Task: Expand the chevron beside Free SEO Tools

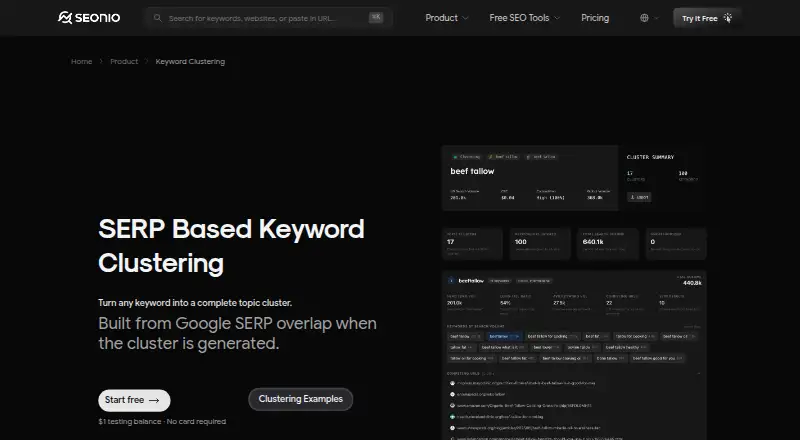Action: 557,18
